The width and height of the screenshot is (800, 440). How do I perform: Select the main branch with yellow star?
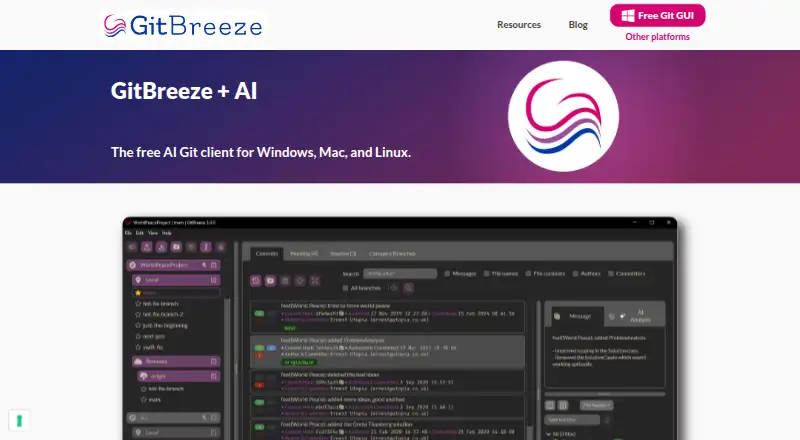coord(176,292)
